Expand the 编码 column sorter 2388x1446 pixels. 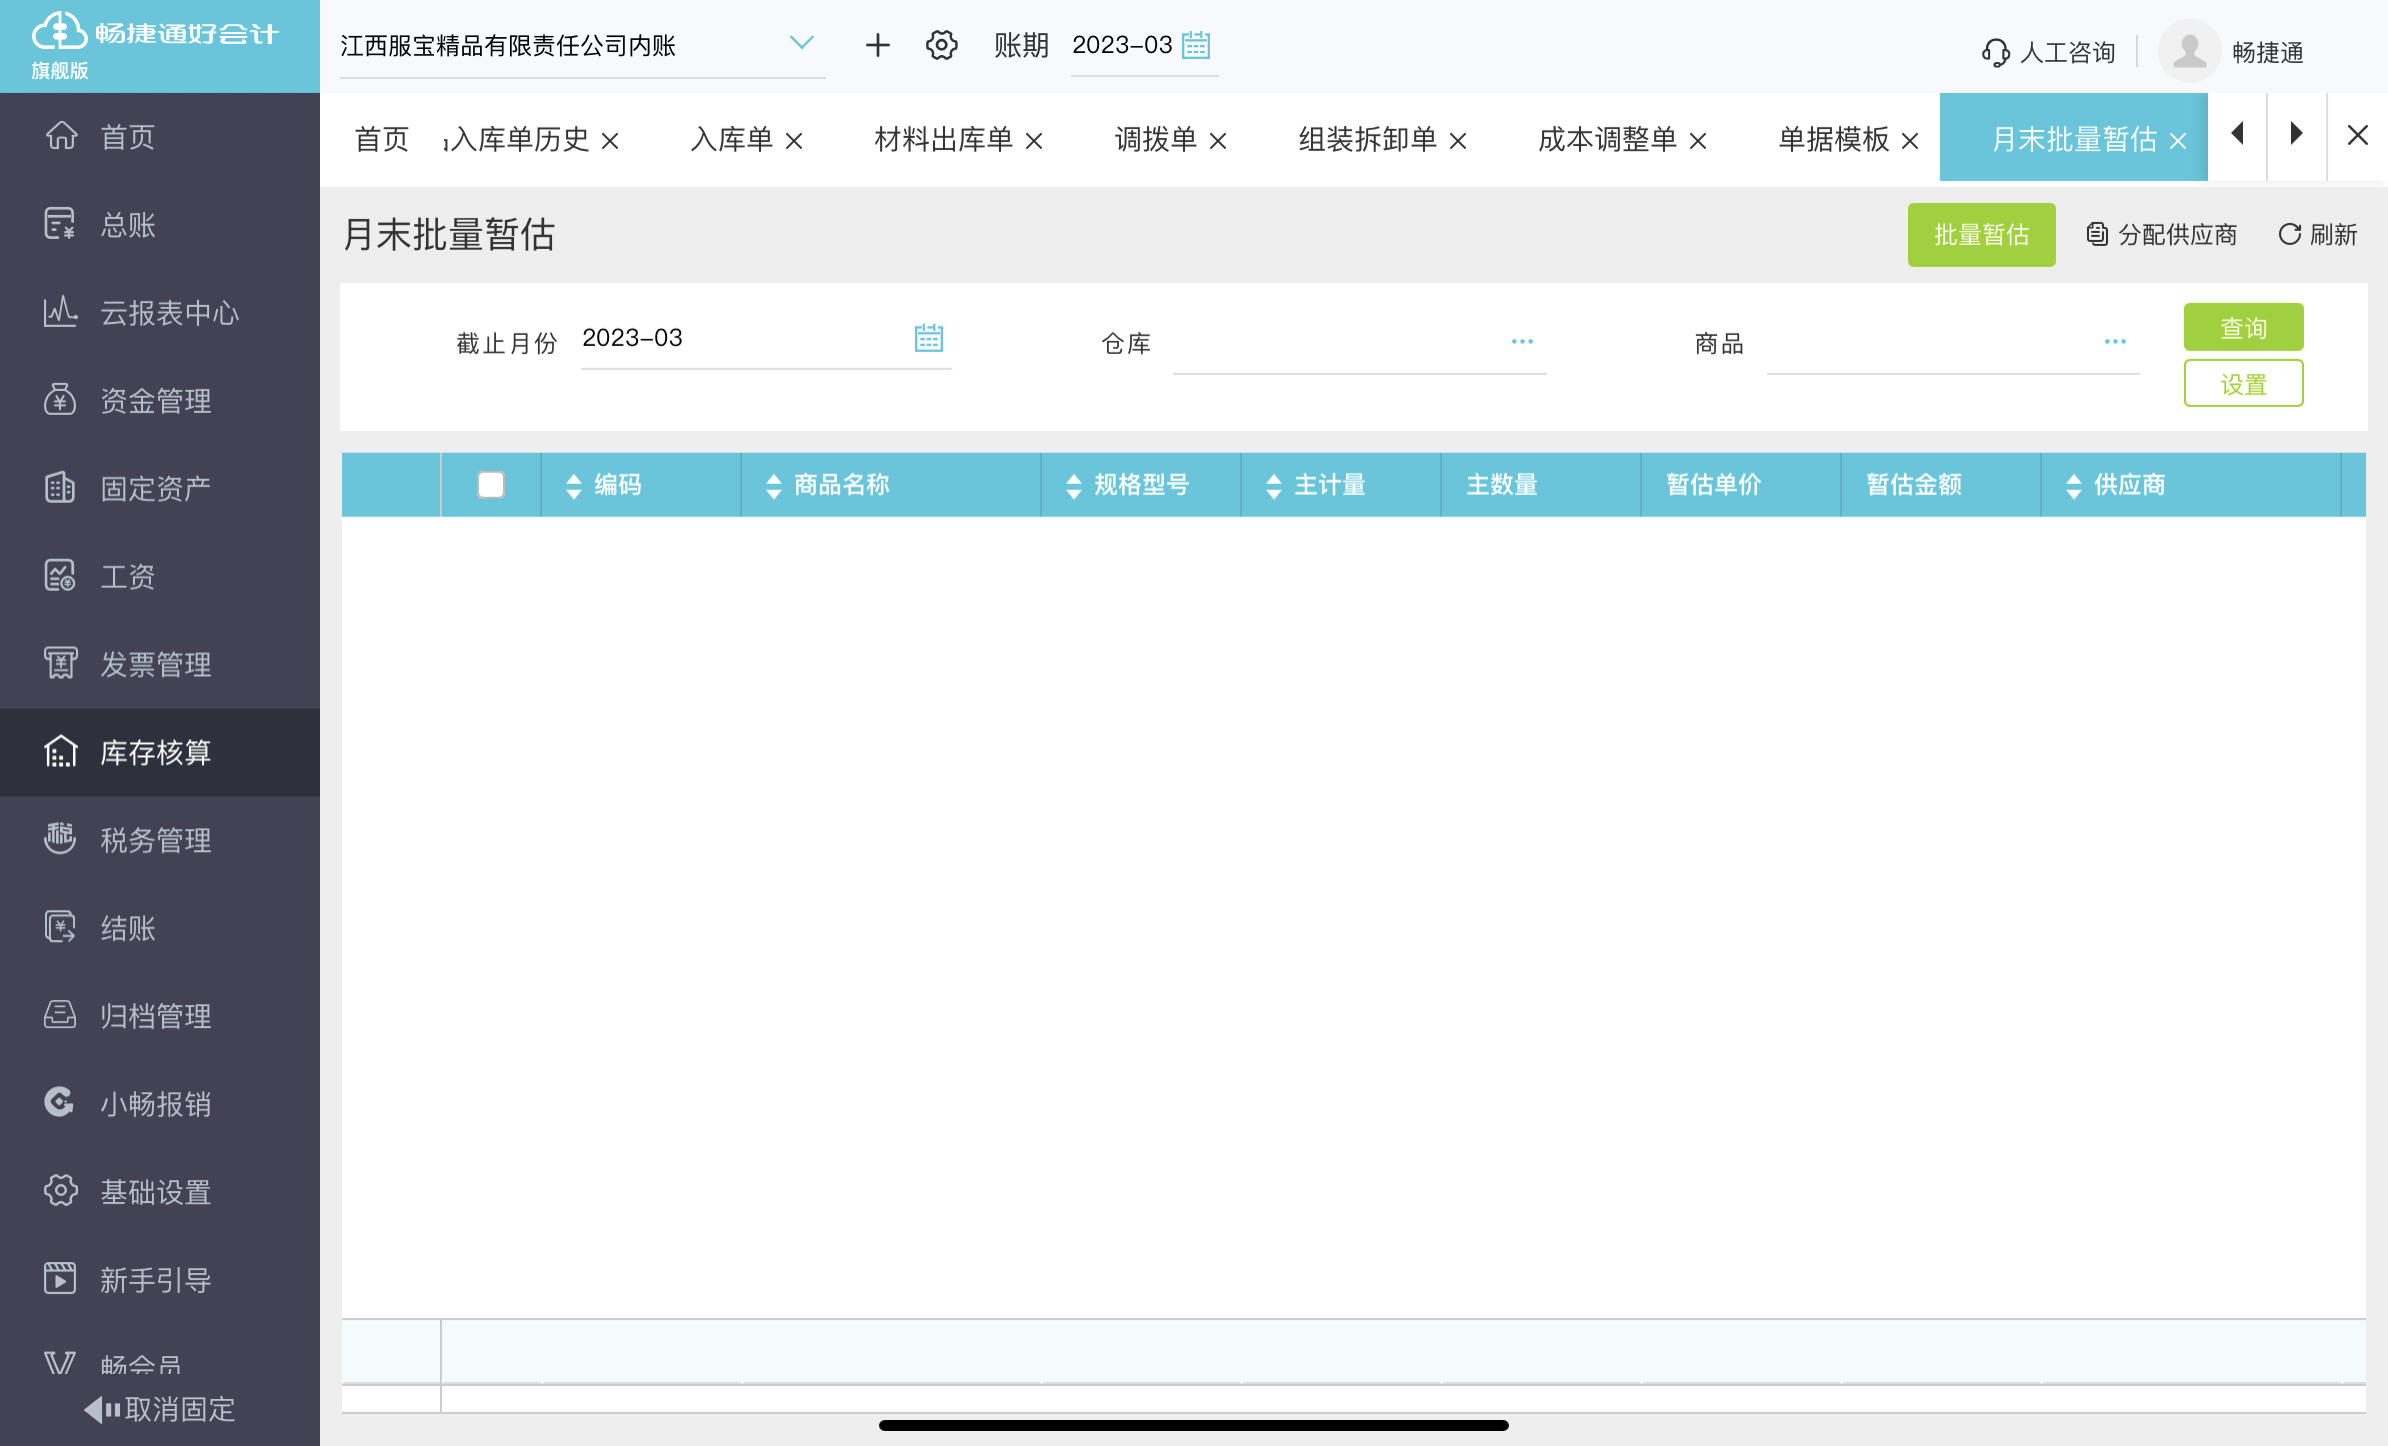point(573,486)
